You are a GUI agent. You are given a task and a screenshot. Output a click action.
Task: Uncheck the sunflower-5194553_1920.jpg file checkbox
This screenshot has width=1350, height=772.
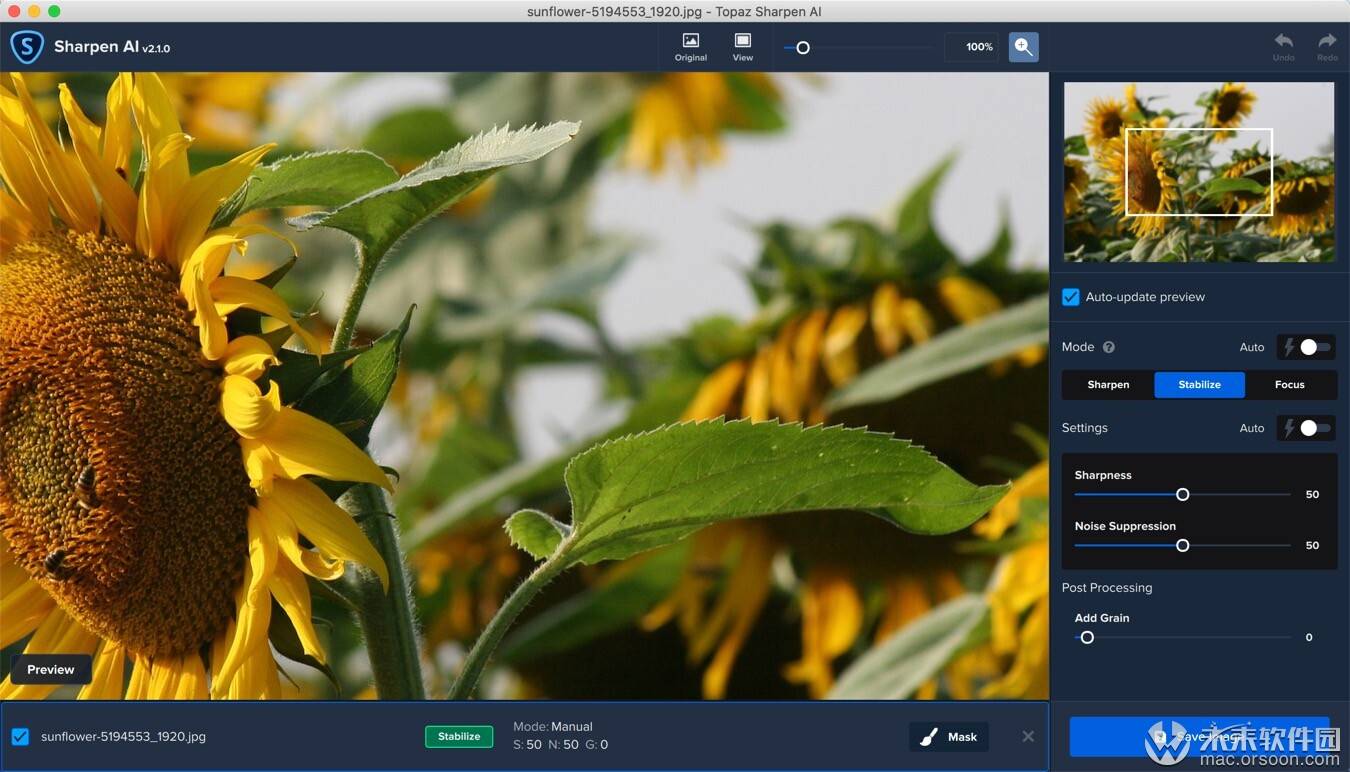20,737
